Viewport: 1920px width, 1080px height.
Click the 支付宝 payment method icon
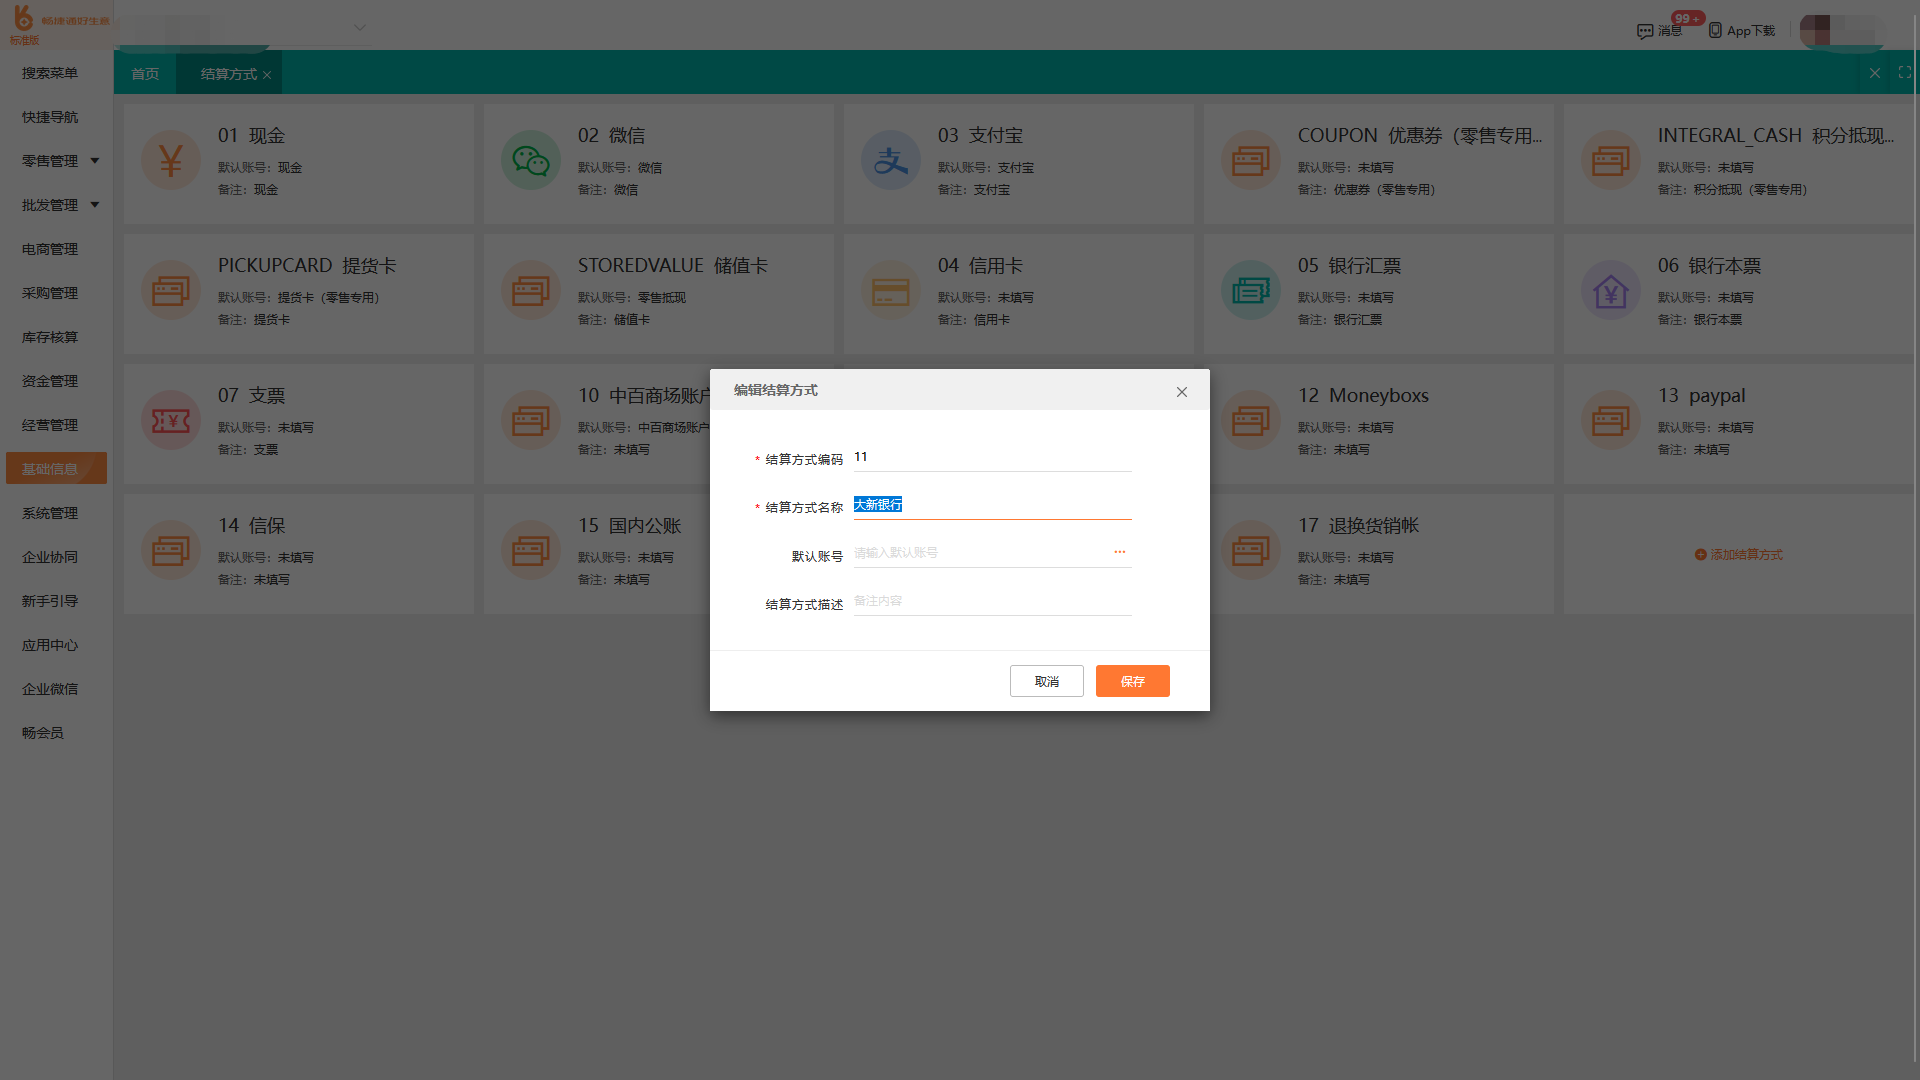[x=890, y=160]
